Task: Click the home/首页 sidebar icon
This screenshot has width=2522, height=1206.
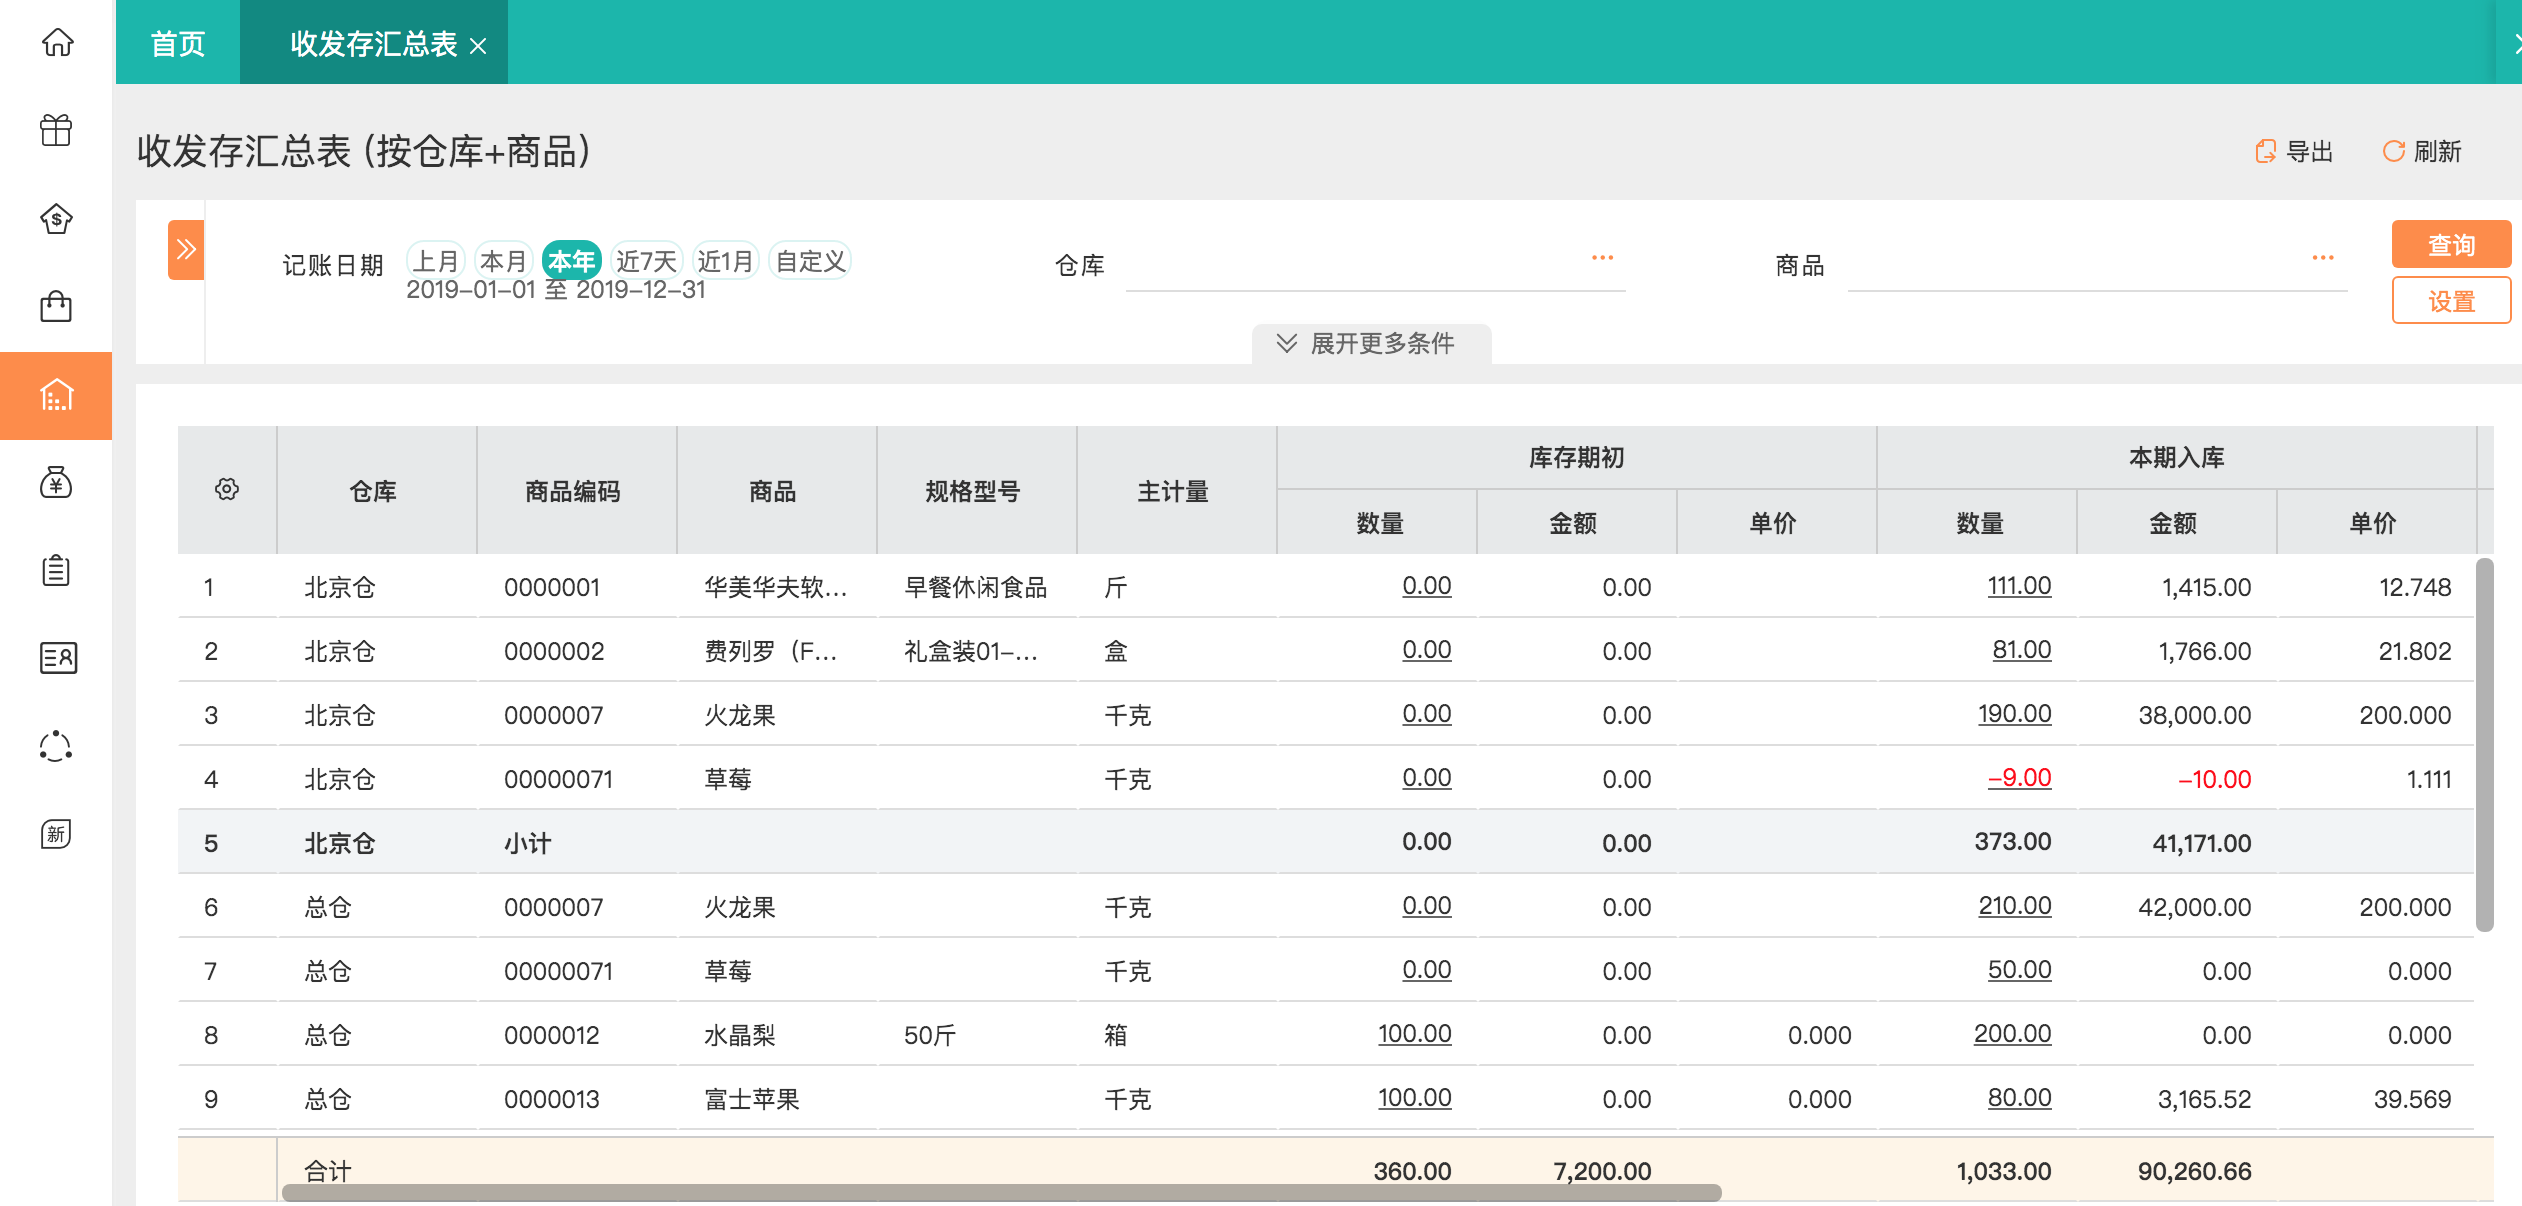Action: [56, 42]
